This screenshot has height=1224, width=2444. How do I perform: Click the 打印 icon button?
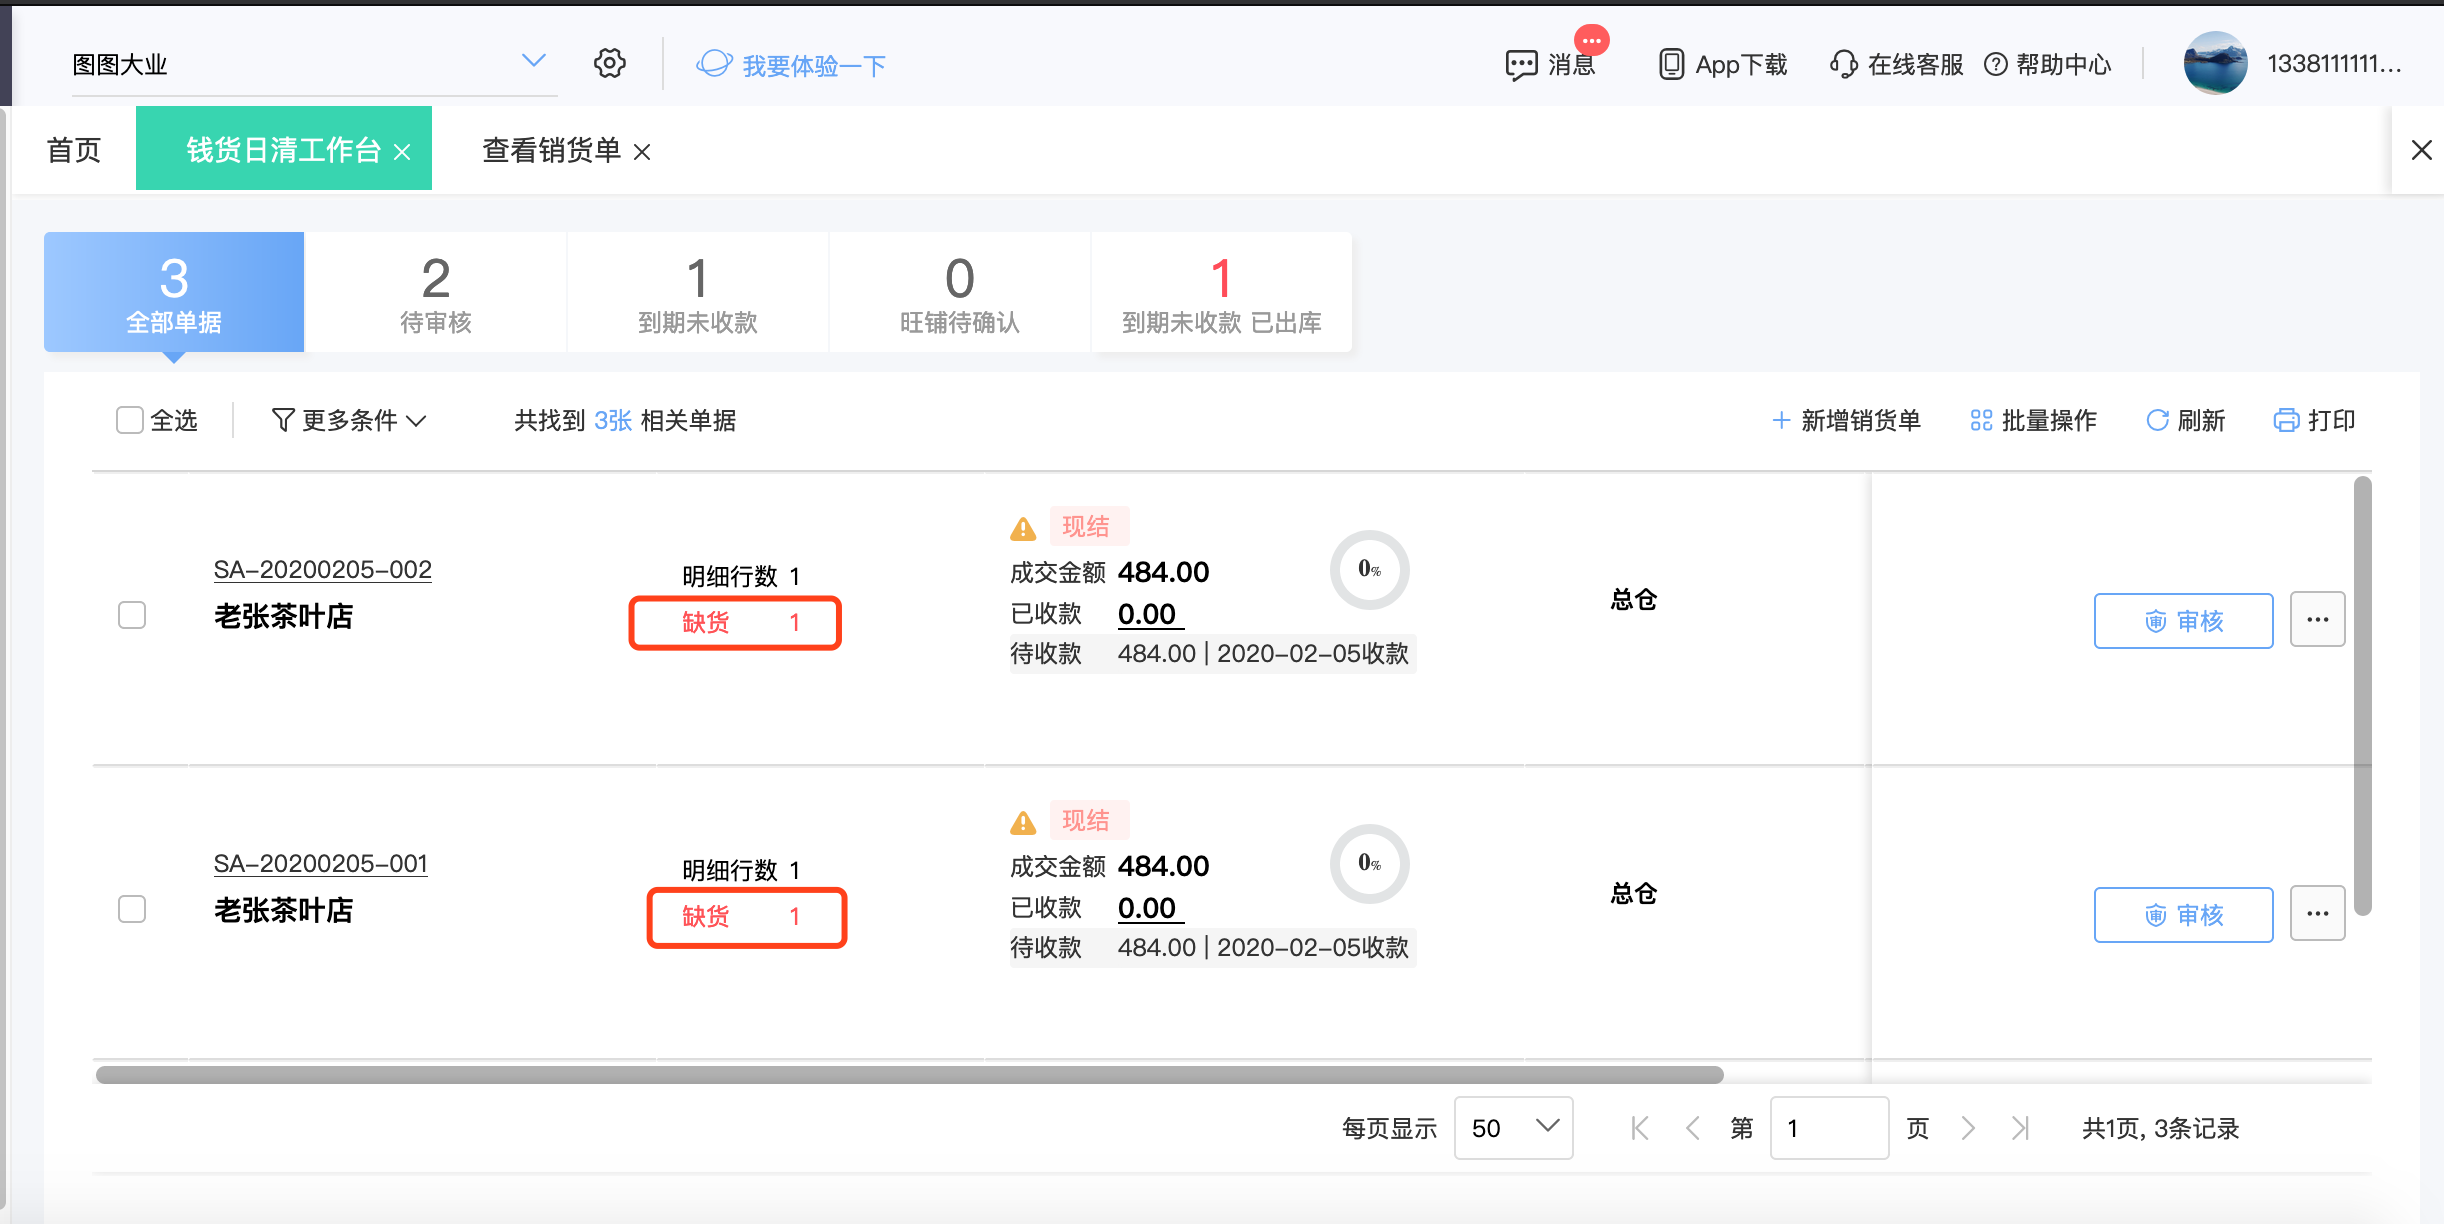click(2283, 418)
